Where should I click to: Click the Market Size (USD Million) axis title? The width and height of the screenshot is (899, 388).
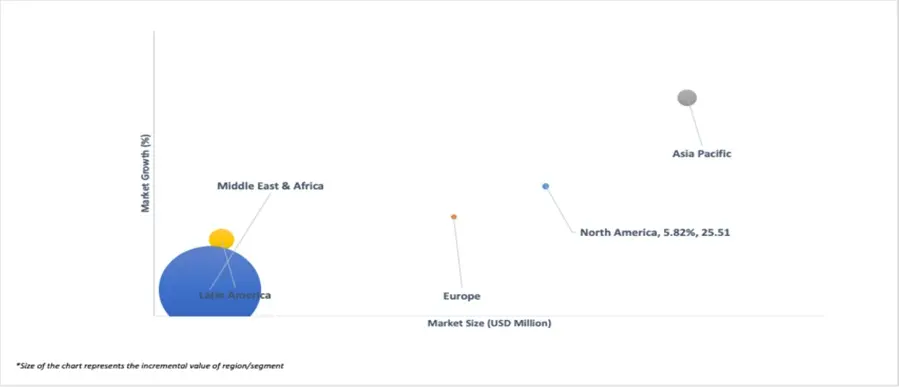pyautogui.click(x=489, y=323)
